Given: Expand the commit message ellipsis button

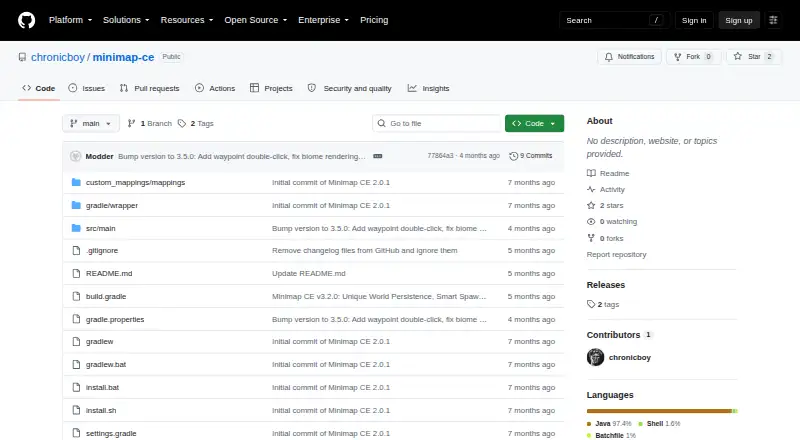Looking at the screenshot, I should coord(378,156).
